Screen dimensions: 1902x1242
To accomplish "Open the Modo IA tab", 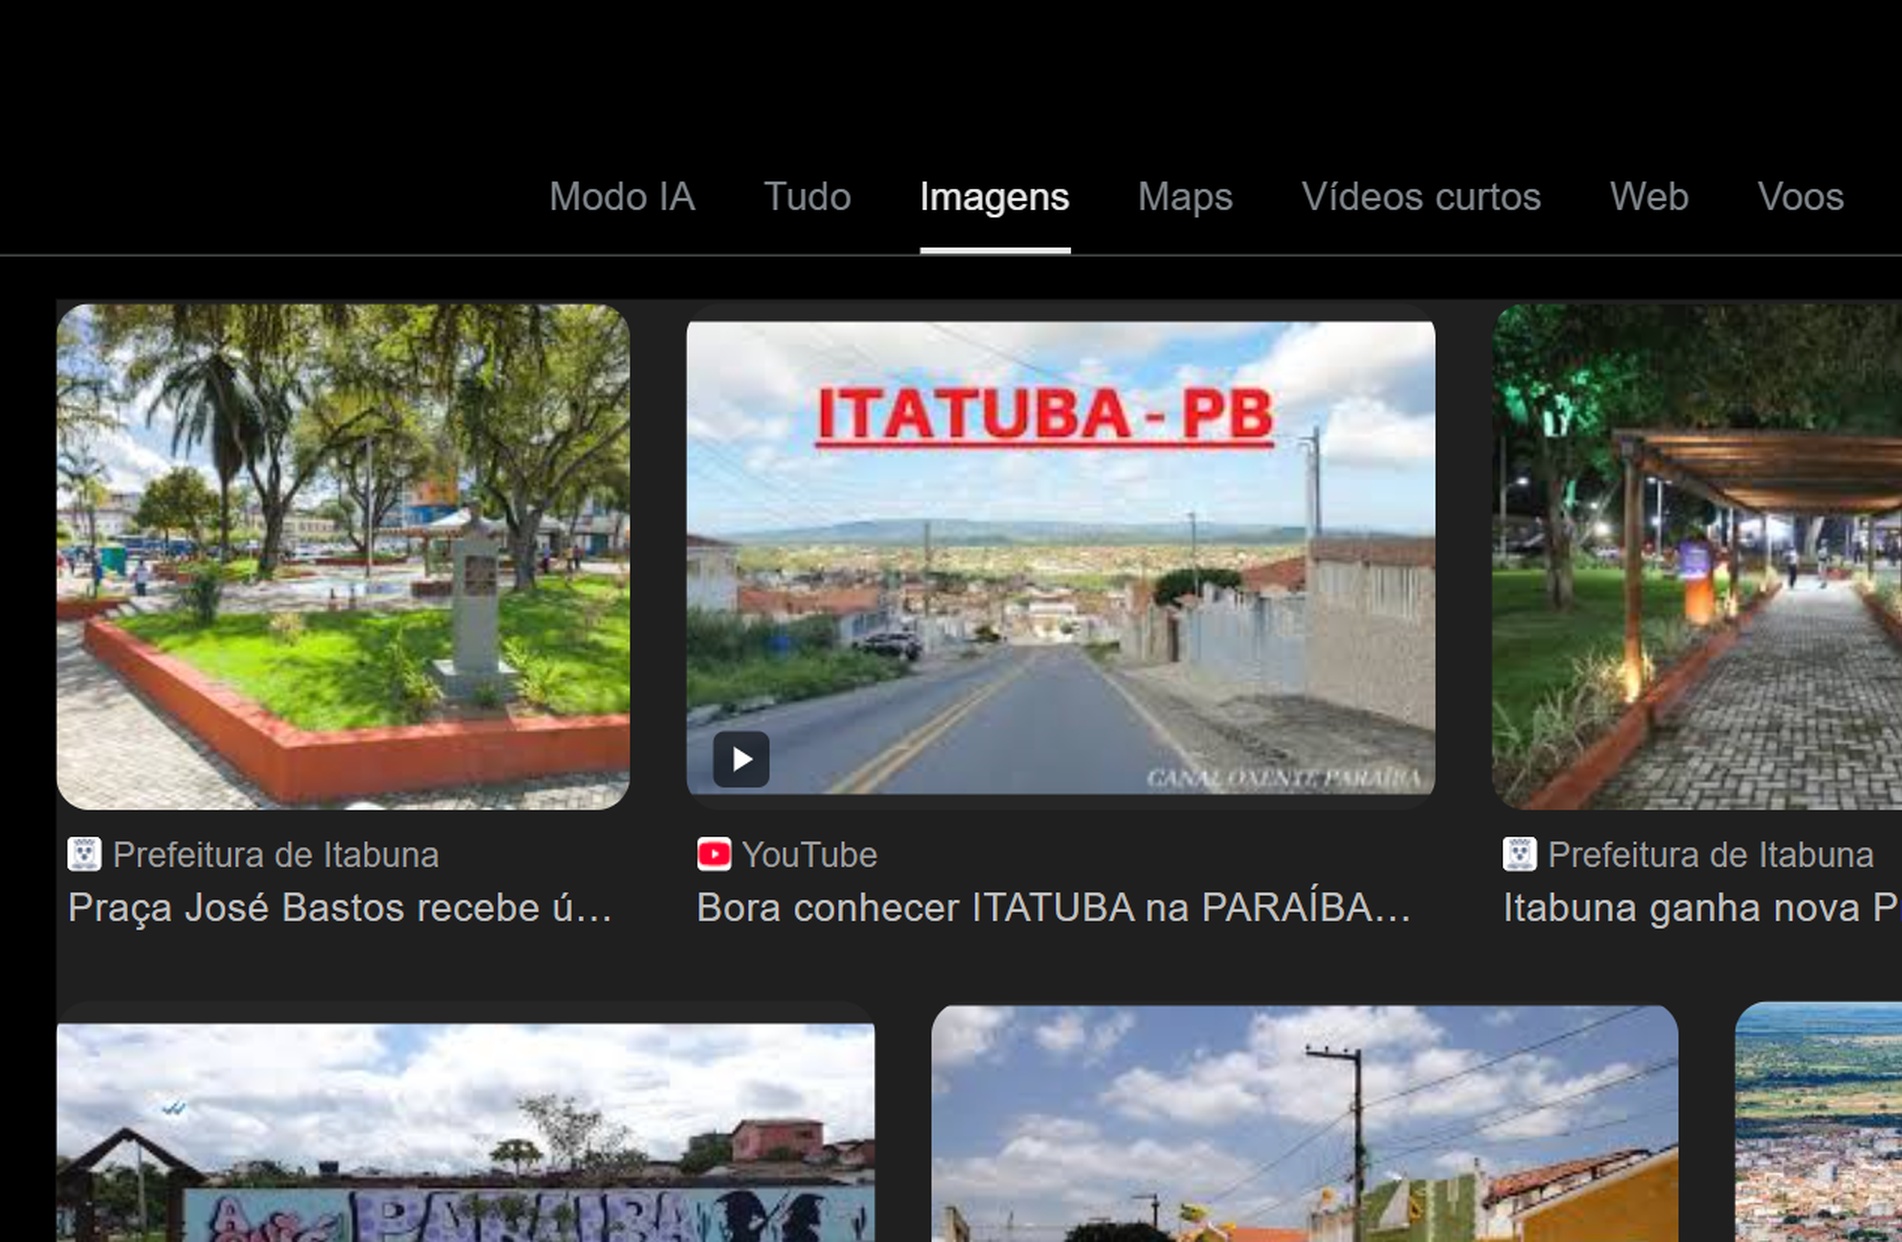I will coord(621,197).
